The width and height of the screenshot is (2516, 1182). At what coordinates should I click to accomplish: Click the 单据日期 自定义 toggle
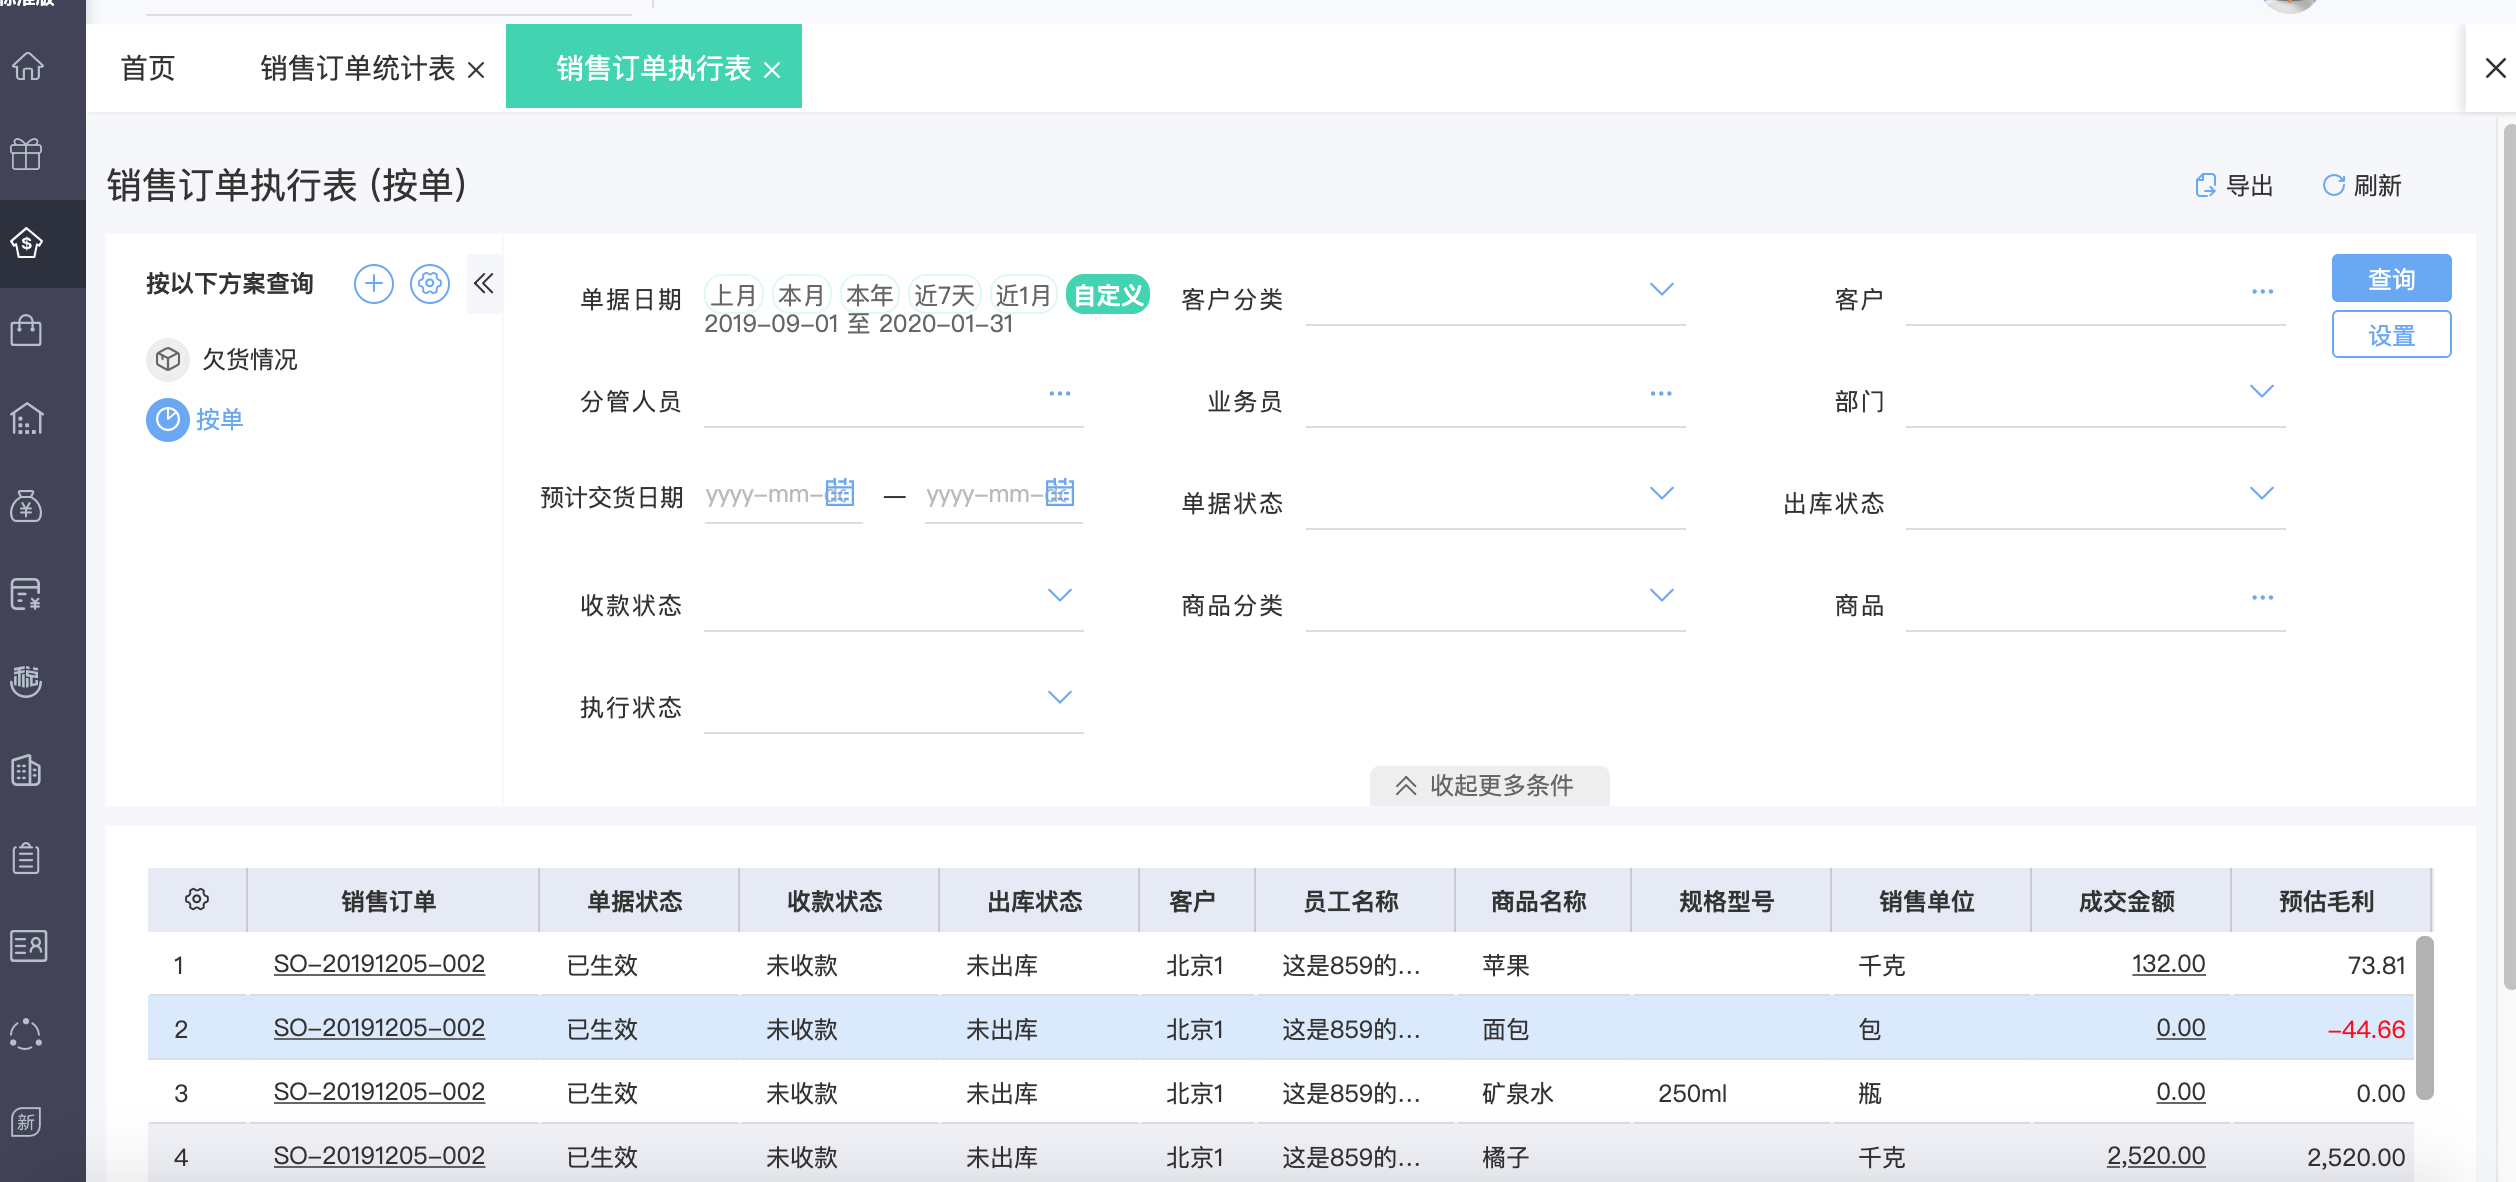coord(1114,295)
